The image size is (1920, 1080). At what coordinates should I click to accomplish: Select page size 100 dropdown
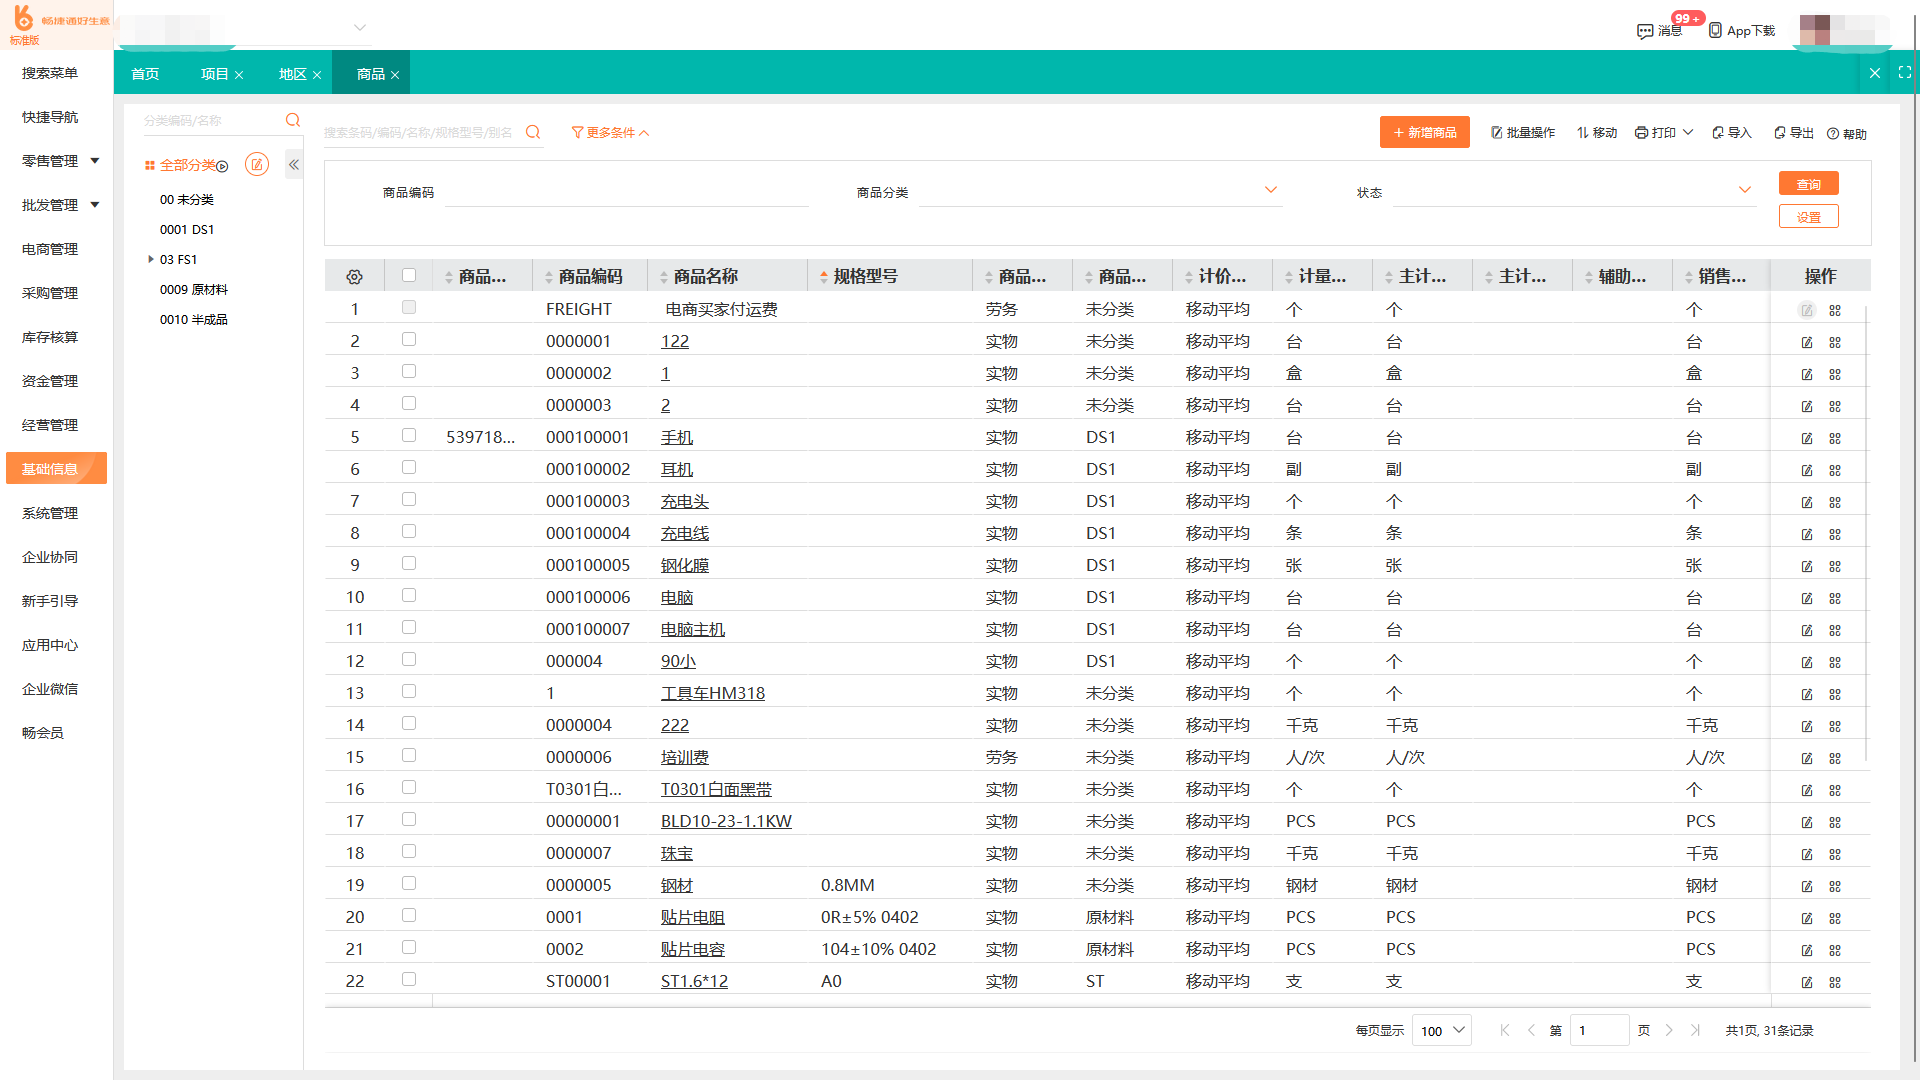point(1440,1030)
